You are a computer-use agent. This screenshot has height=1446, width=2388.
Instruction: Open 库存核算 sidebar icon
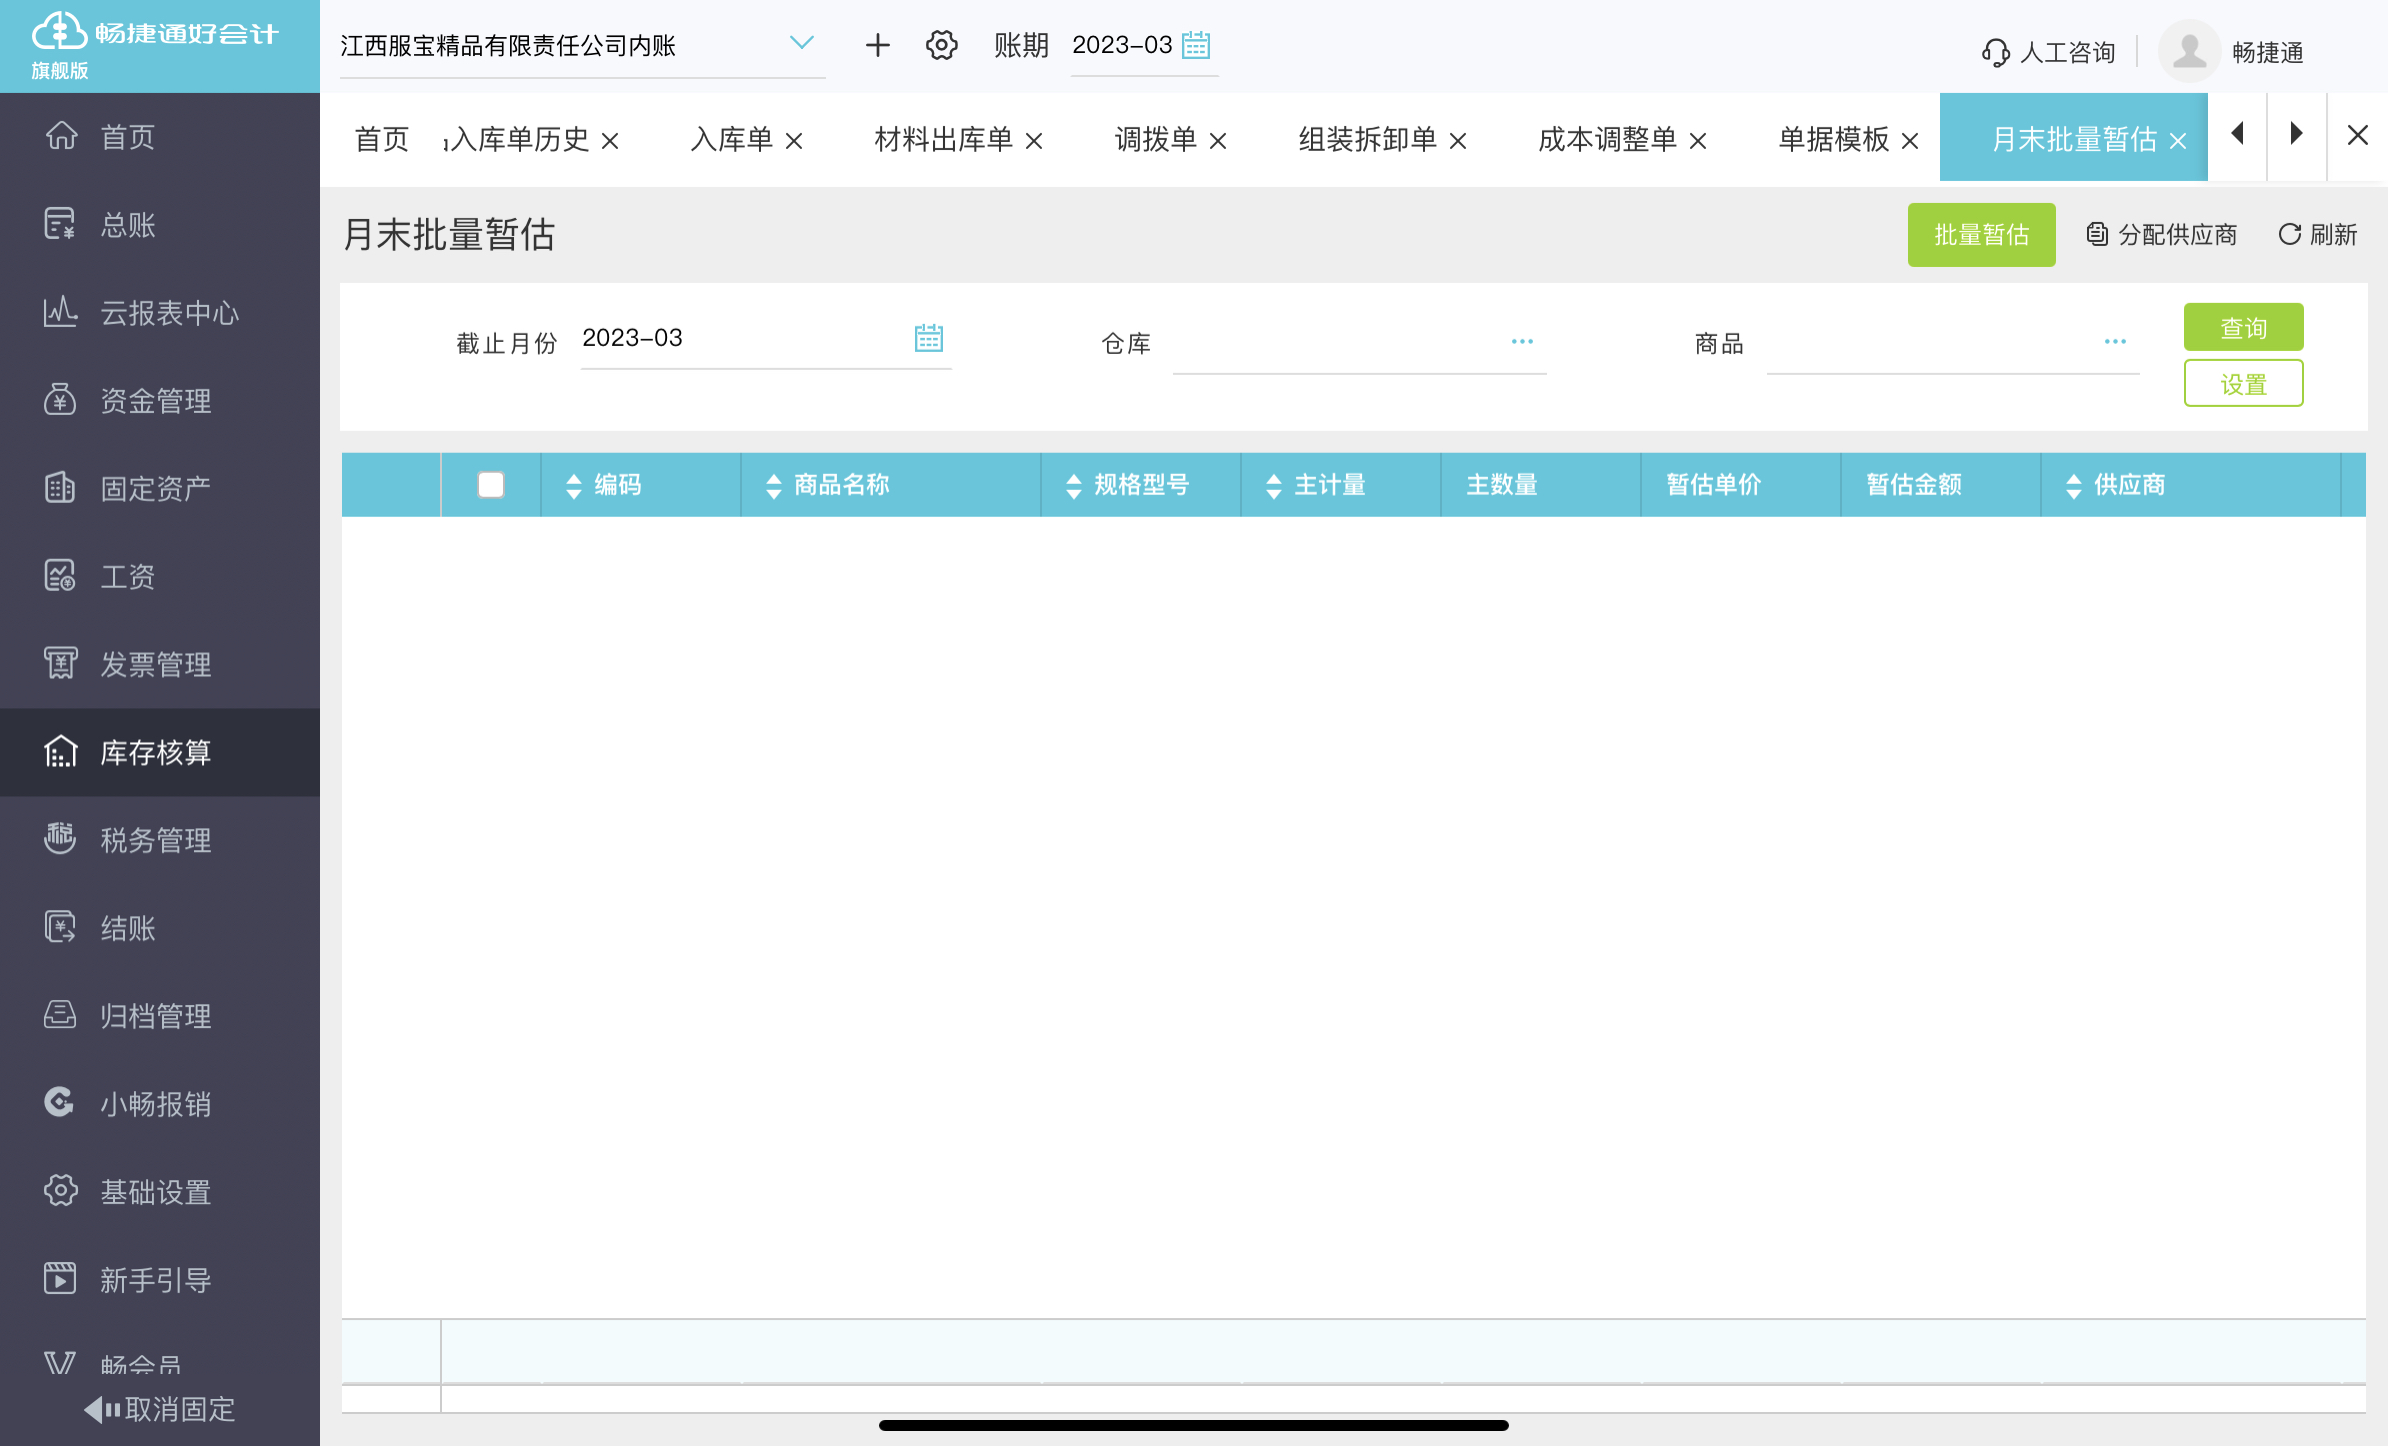(58, 752)
